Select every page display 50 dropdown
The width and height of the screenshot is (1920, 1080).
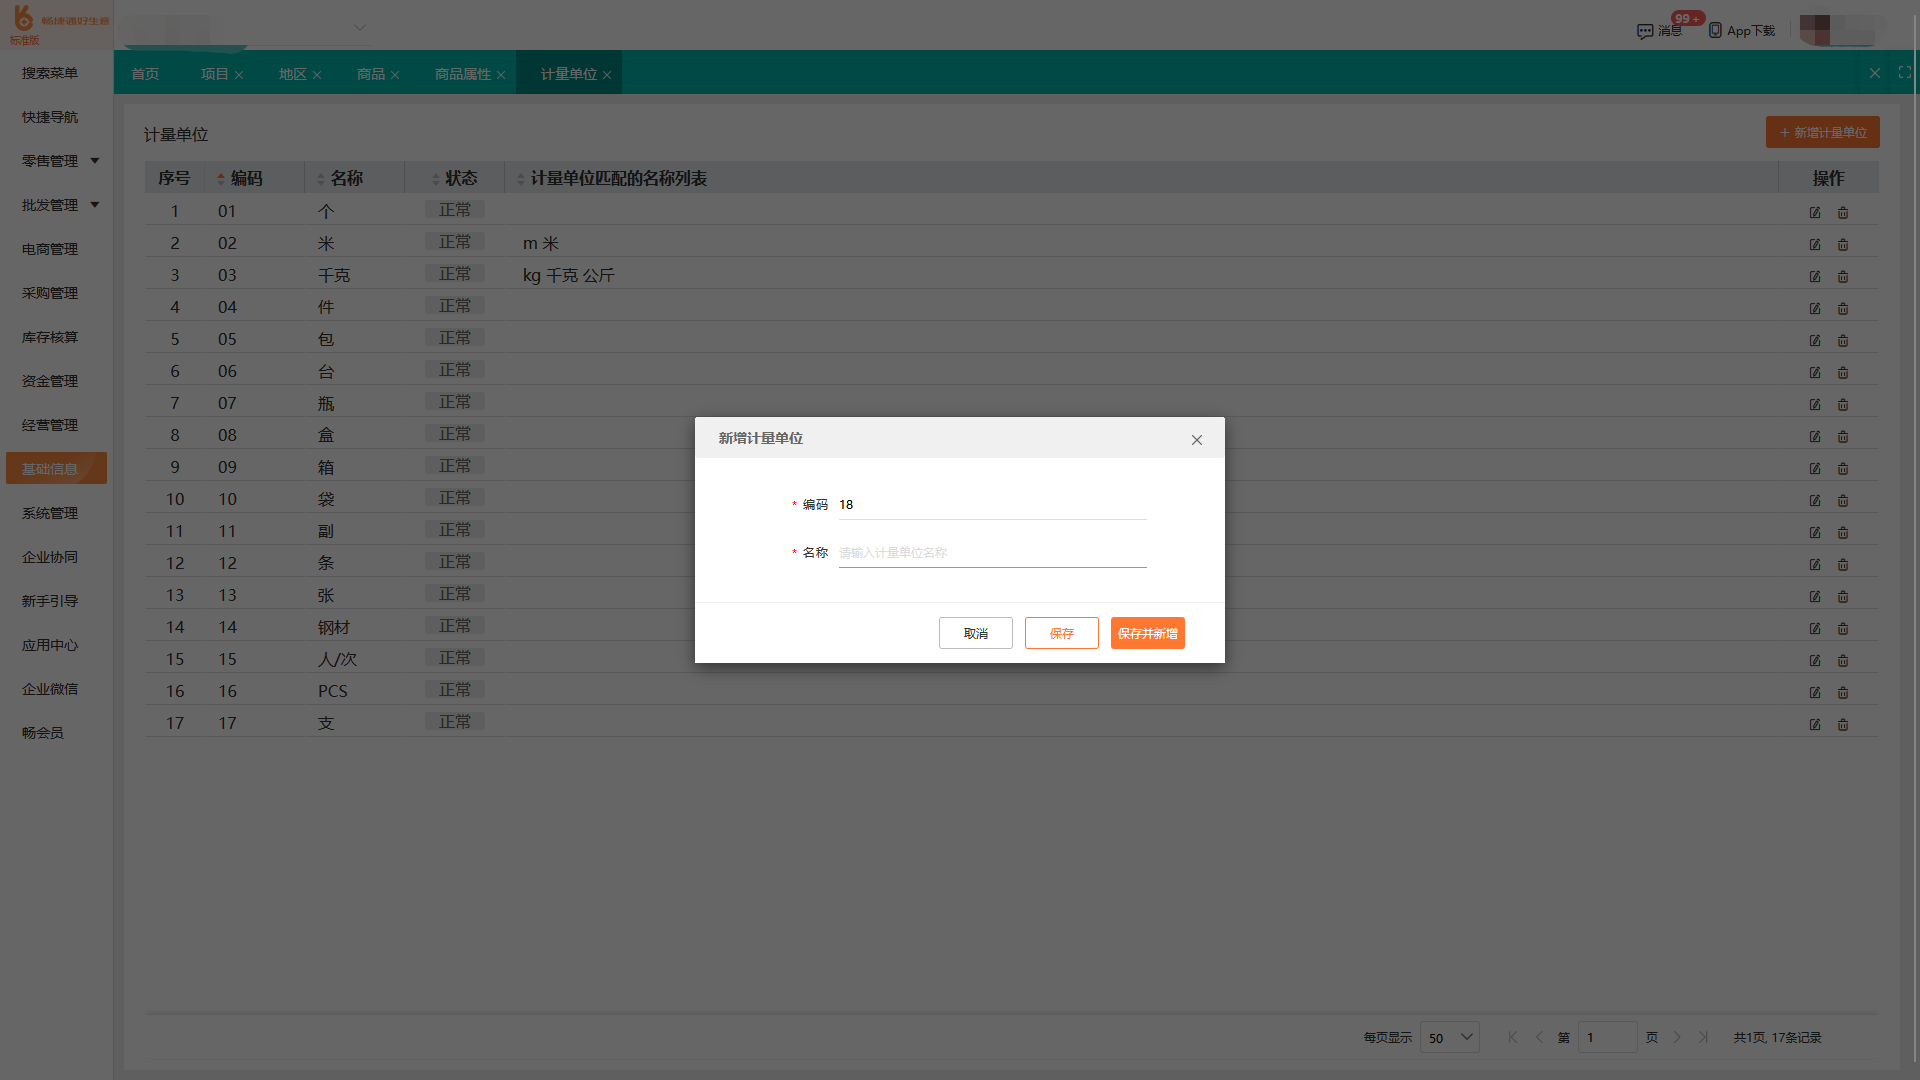[x=1448, y=1036]
